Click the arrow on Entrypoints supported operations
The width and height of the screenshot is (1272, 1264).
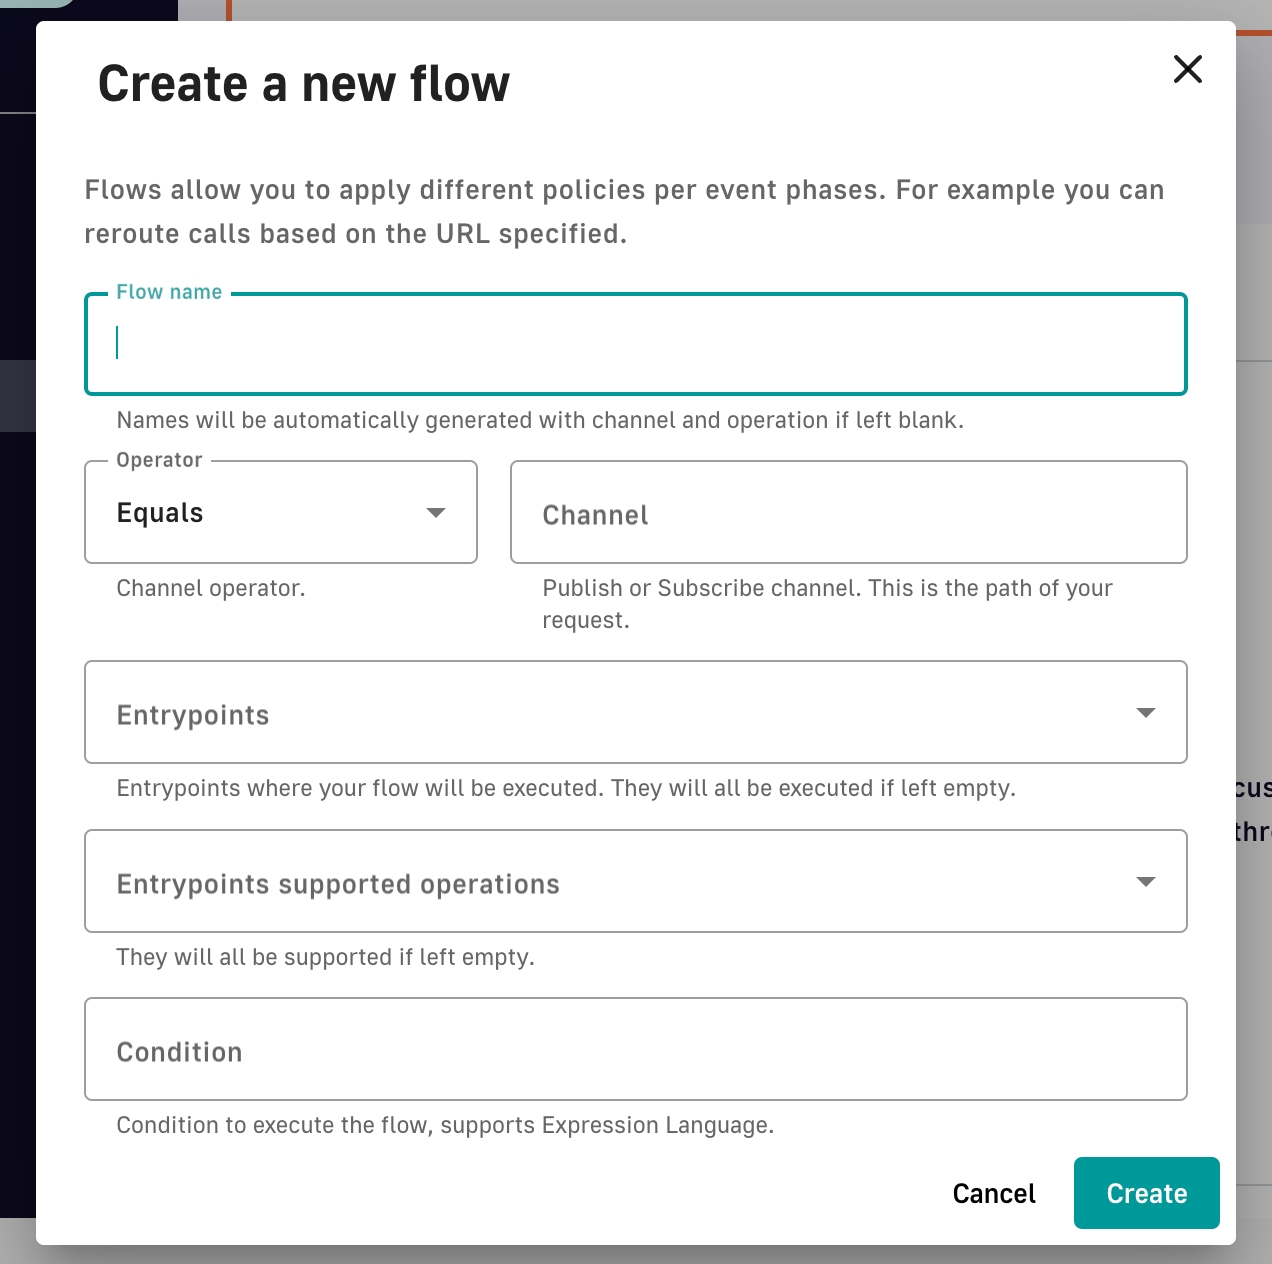click(1146, 882)
